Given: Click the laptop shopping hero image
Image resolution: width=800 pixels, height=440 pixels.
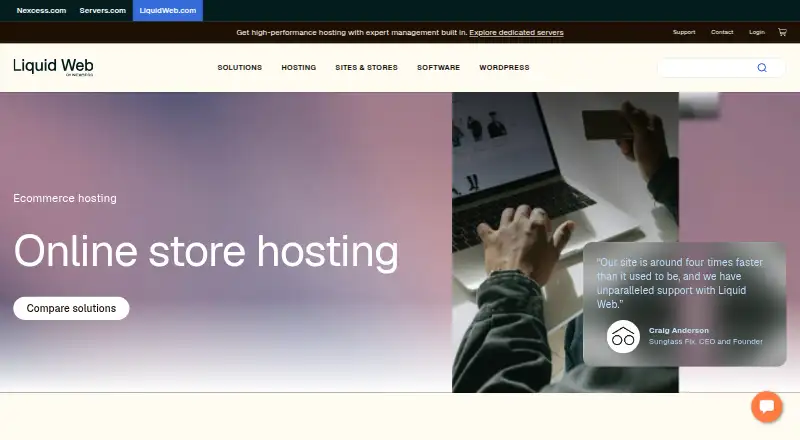Looking at the screenshot, I should click(x=565, y=242).
